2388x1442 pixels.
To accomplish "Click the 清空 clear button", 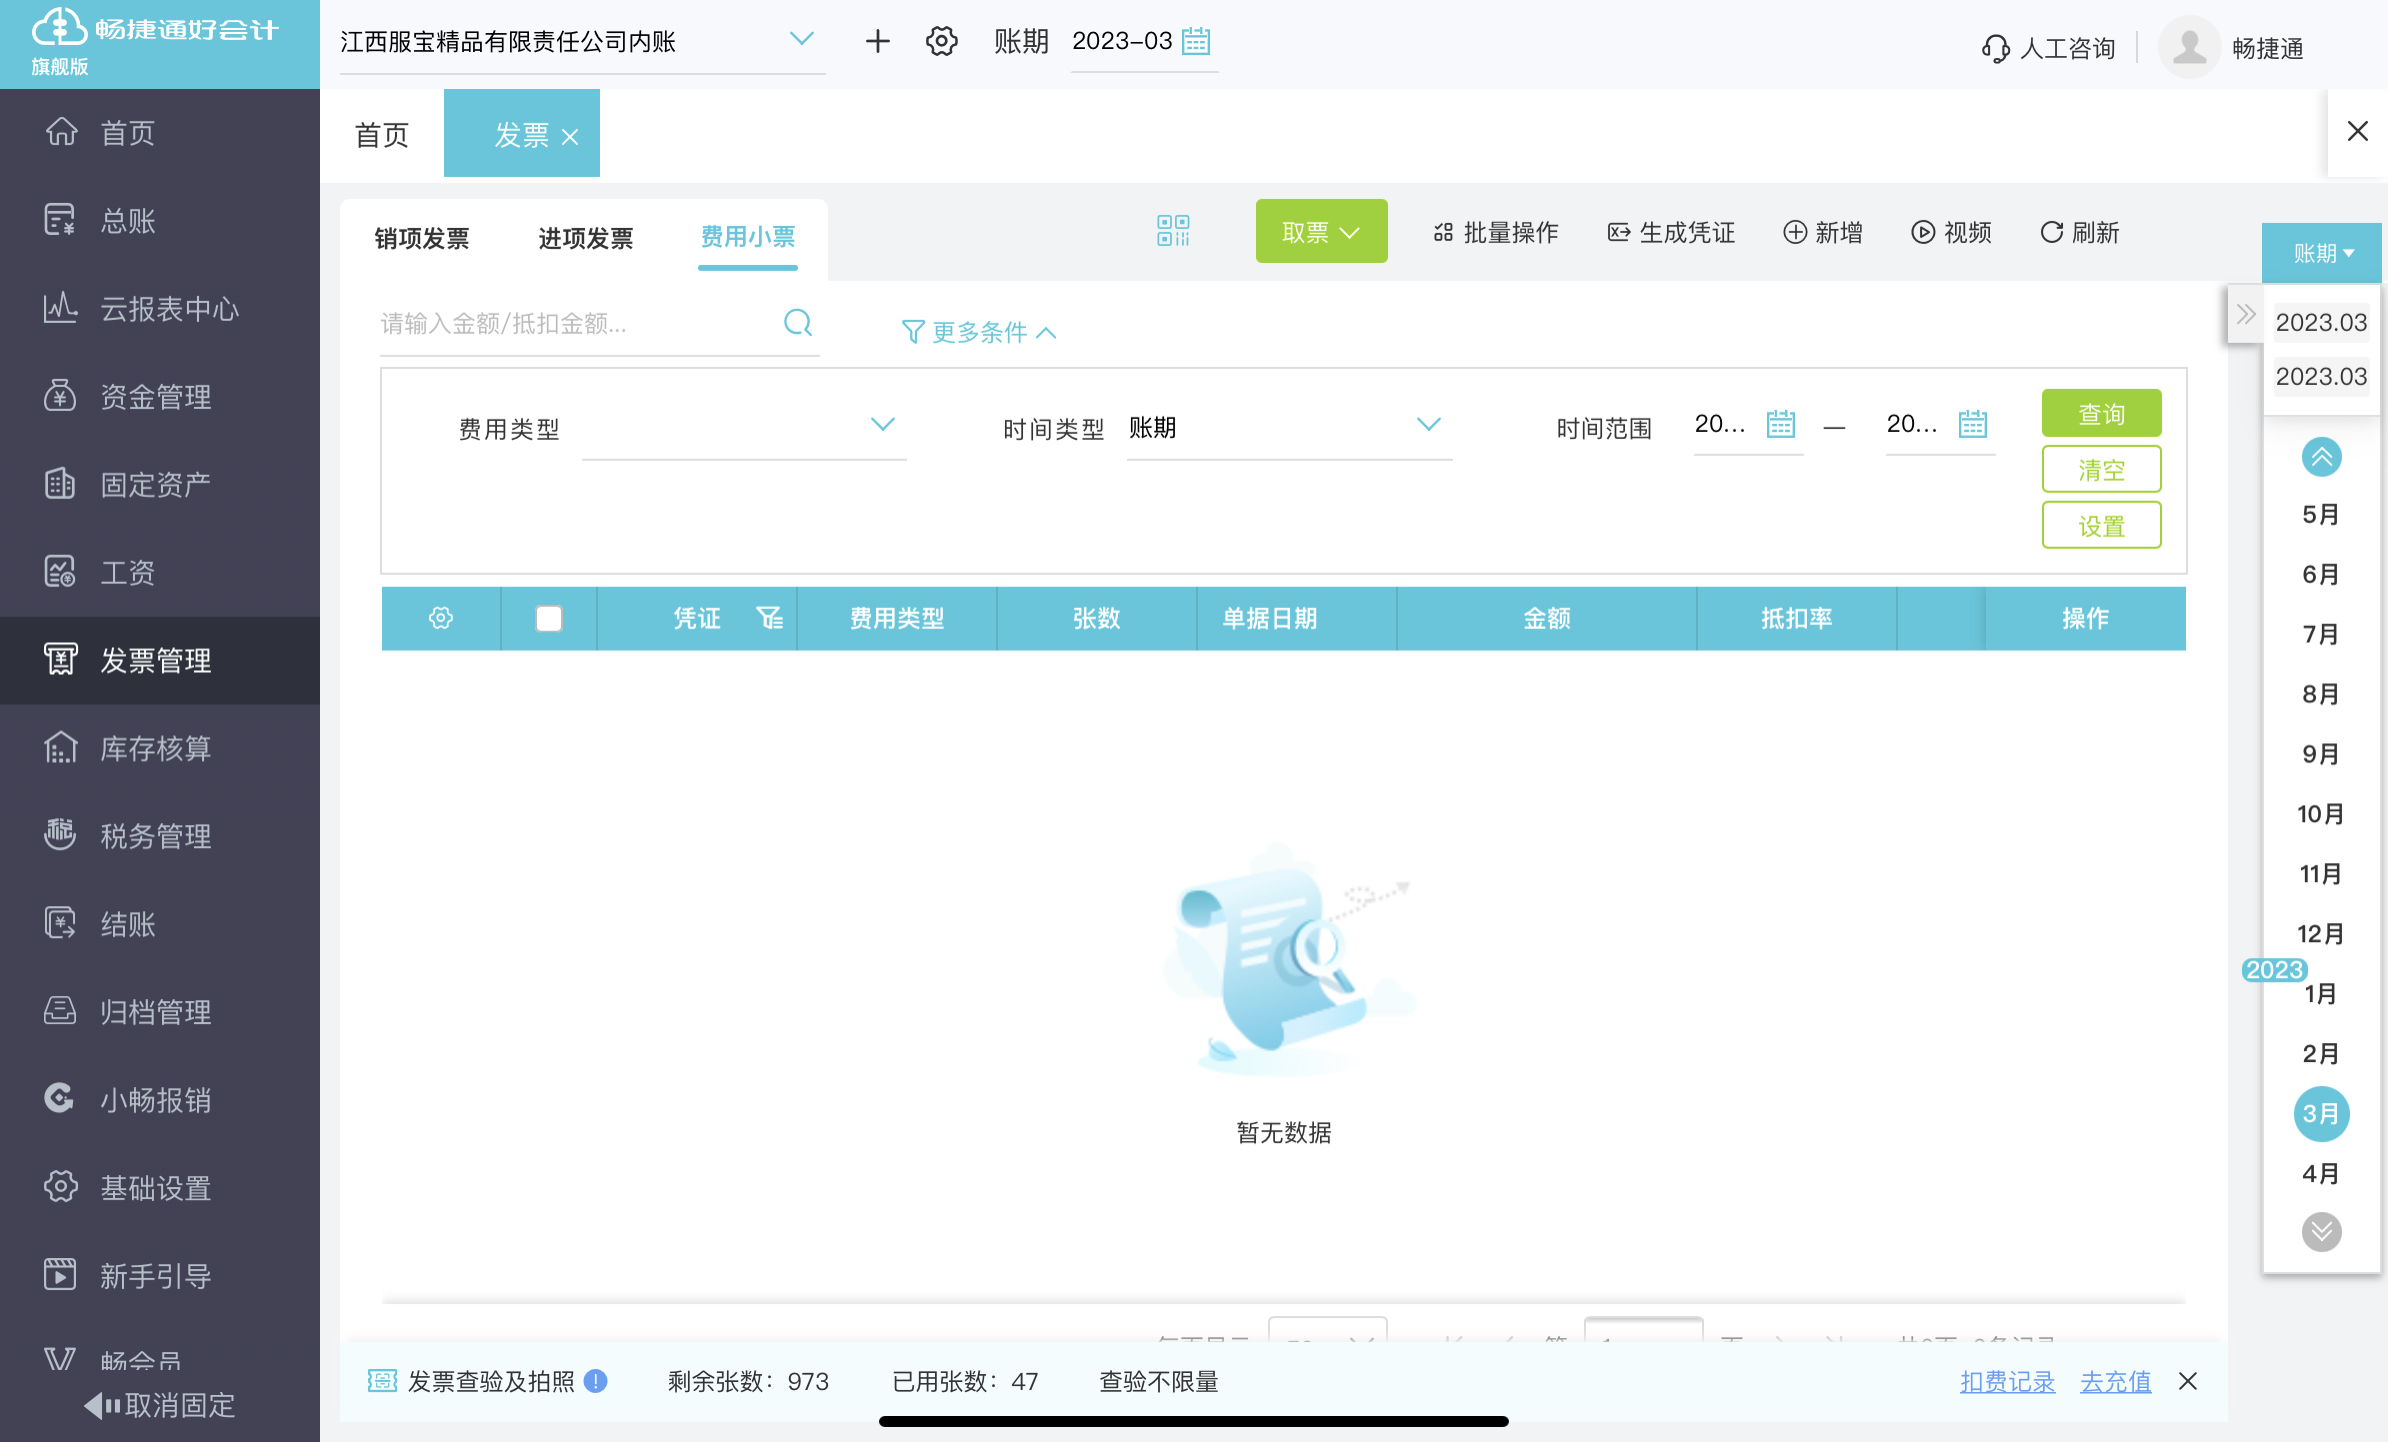I will point(2101,471).
